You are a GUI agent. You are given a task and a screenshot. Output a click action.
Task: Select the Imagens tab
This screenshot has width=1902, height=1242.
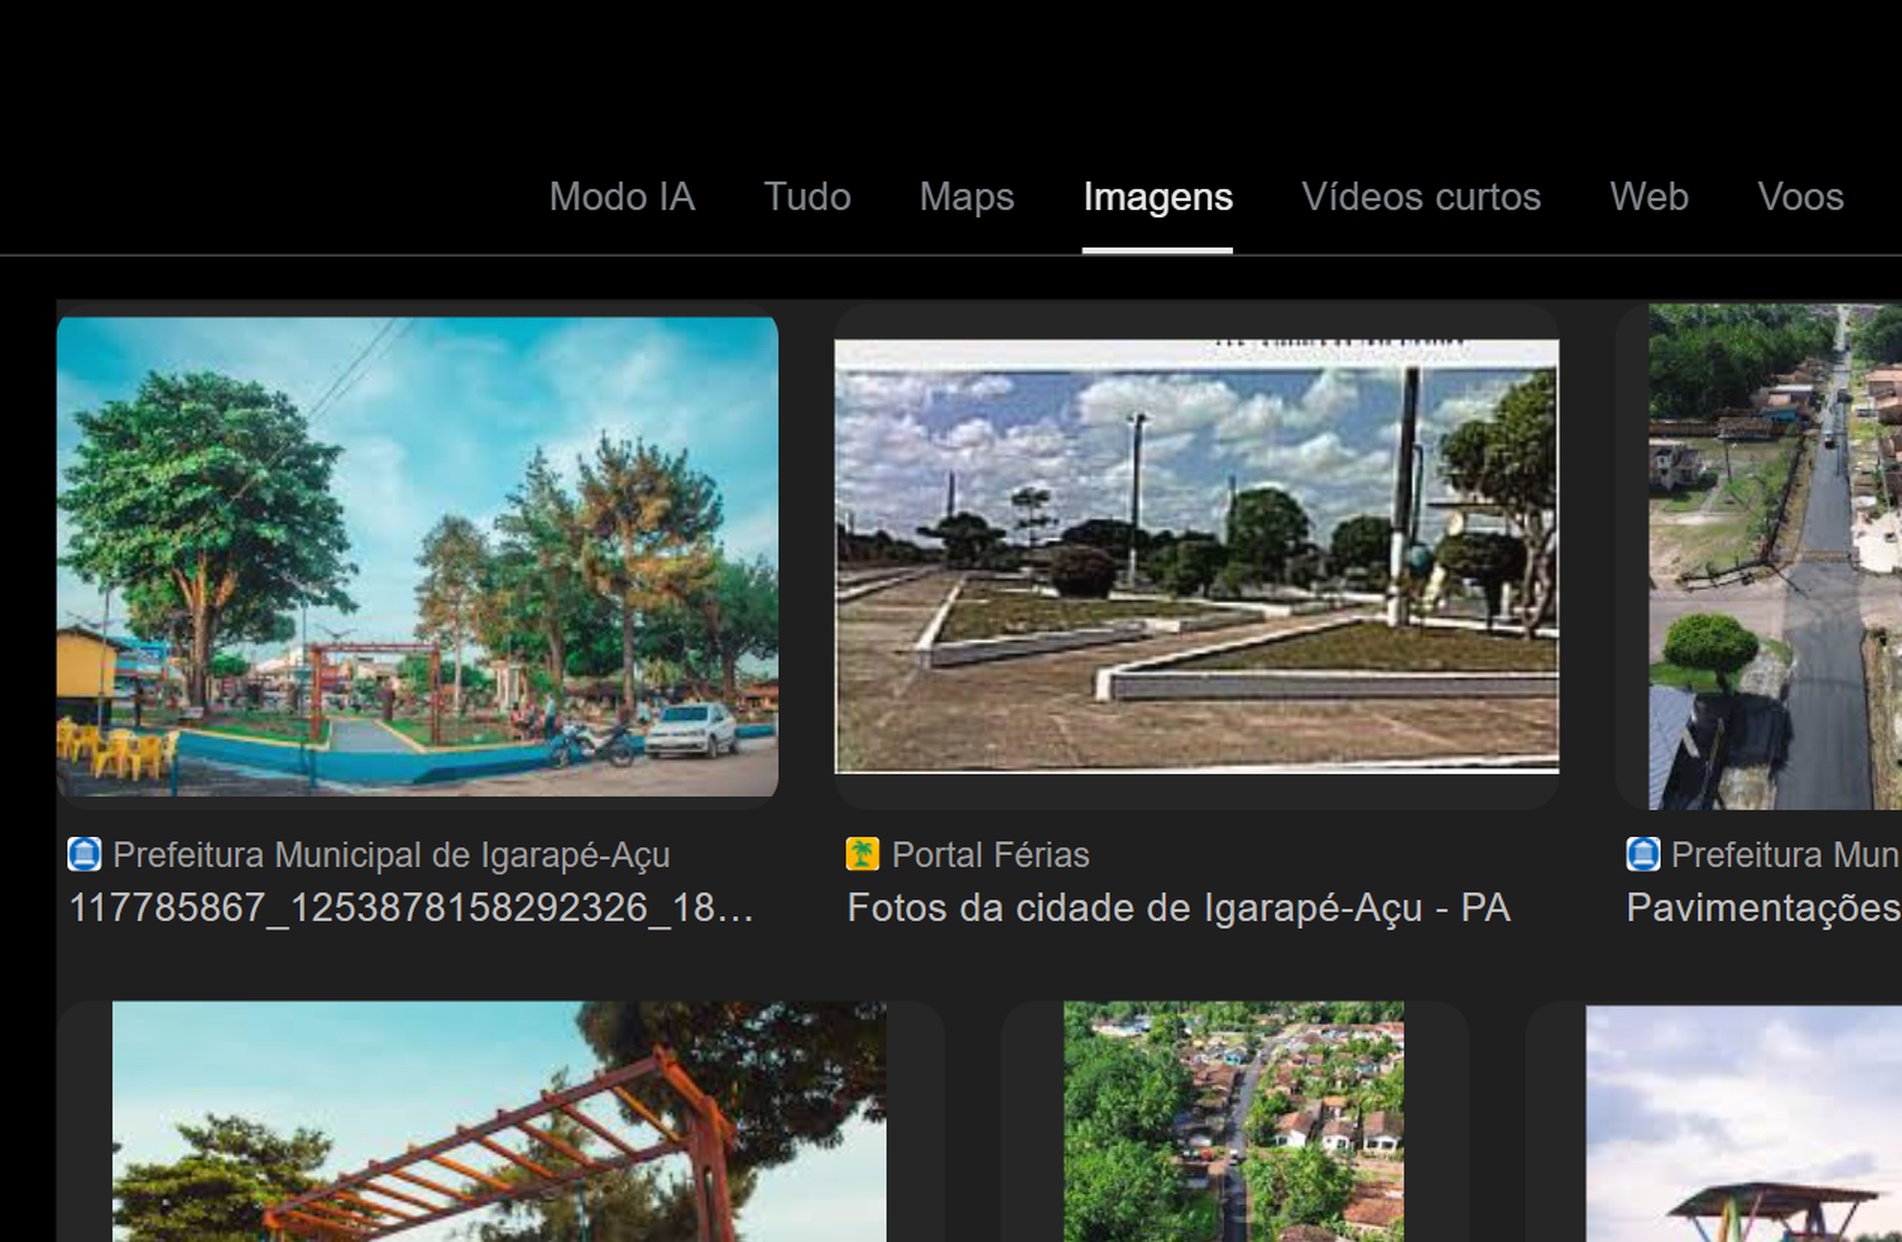click(1157, 197)
